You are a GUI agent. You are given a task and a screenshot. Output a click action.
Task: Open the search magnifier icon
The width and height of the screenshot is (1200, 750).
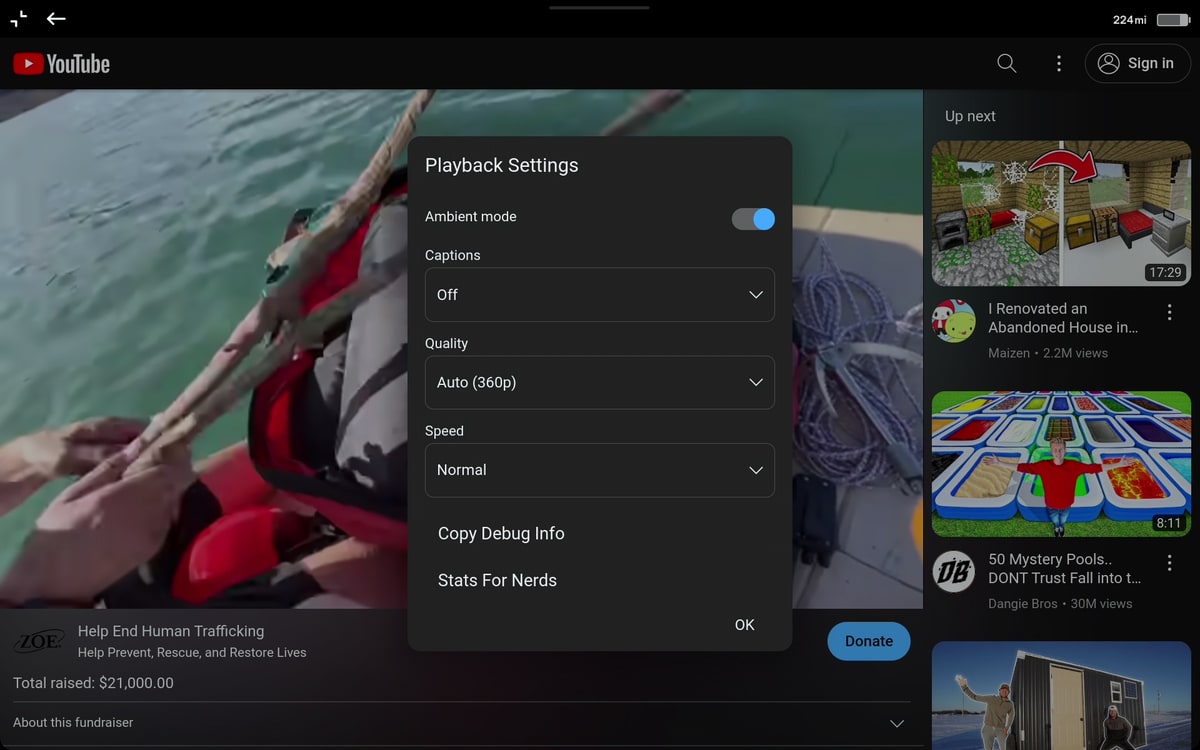(1007, 64)
